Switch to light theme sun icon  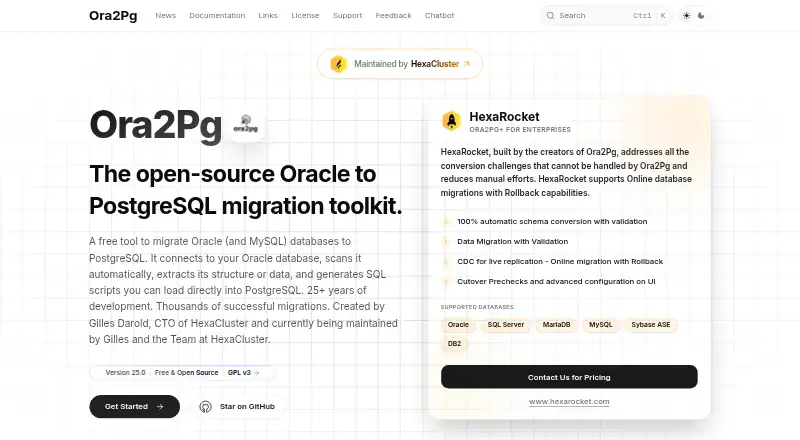pyautogui.click(x=686, y=16)
